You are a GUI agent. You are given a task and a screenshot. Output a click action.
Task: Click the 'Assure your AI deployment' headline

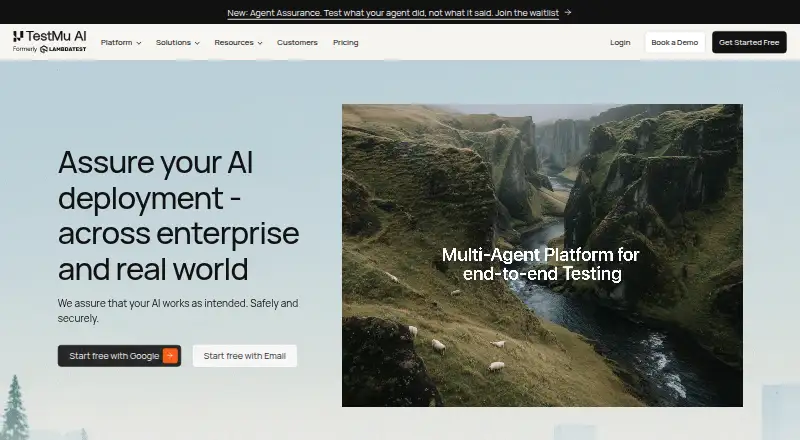[x=179, y=215]
